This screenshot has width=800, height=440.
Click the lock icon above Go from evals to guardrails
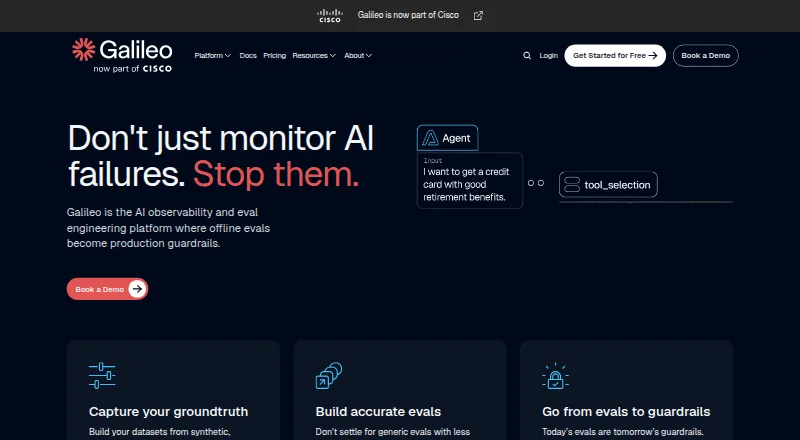coord(555,376)
